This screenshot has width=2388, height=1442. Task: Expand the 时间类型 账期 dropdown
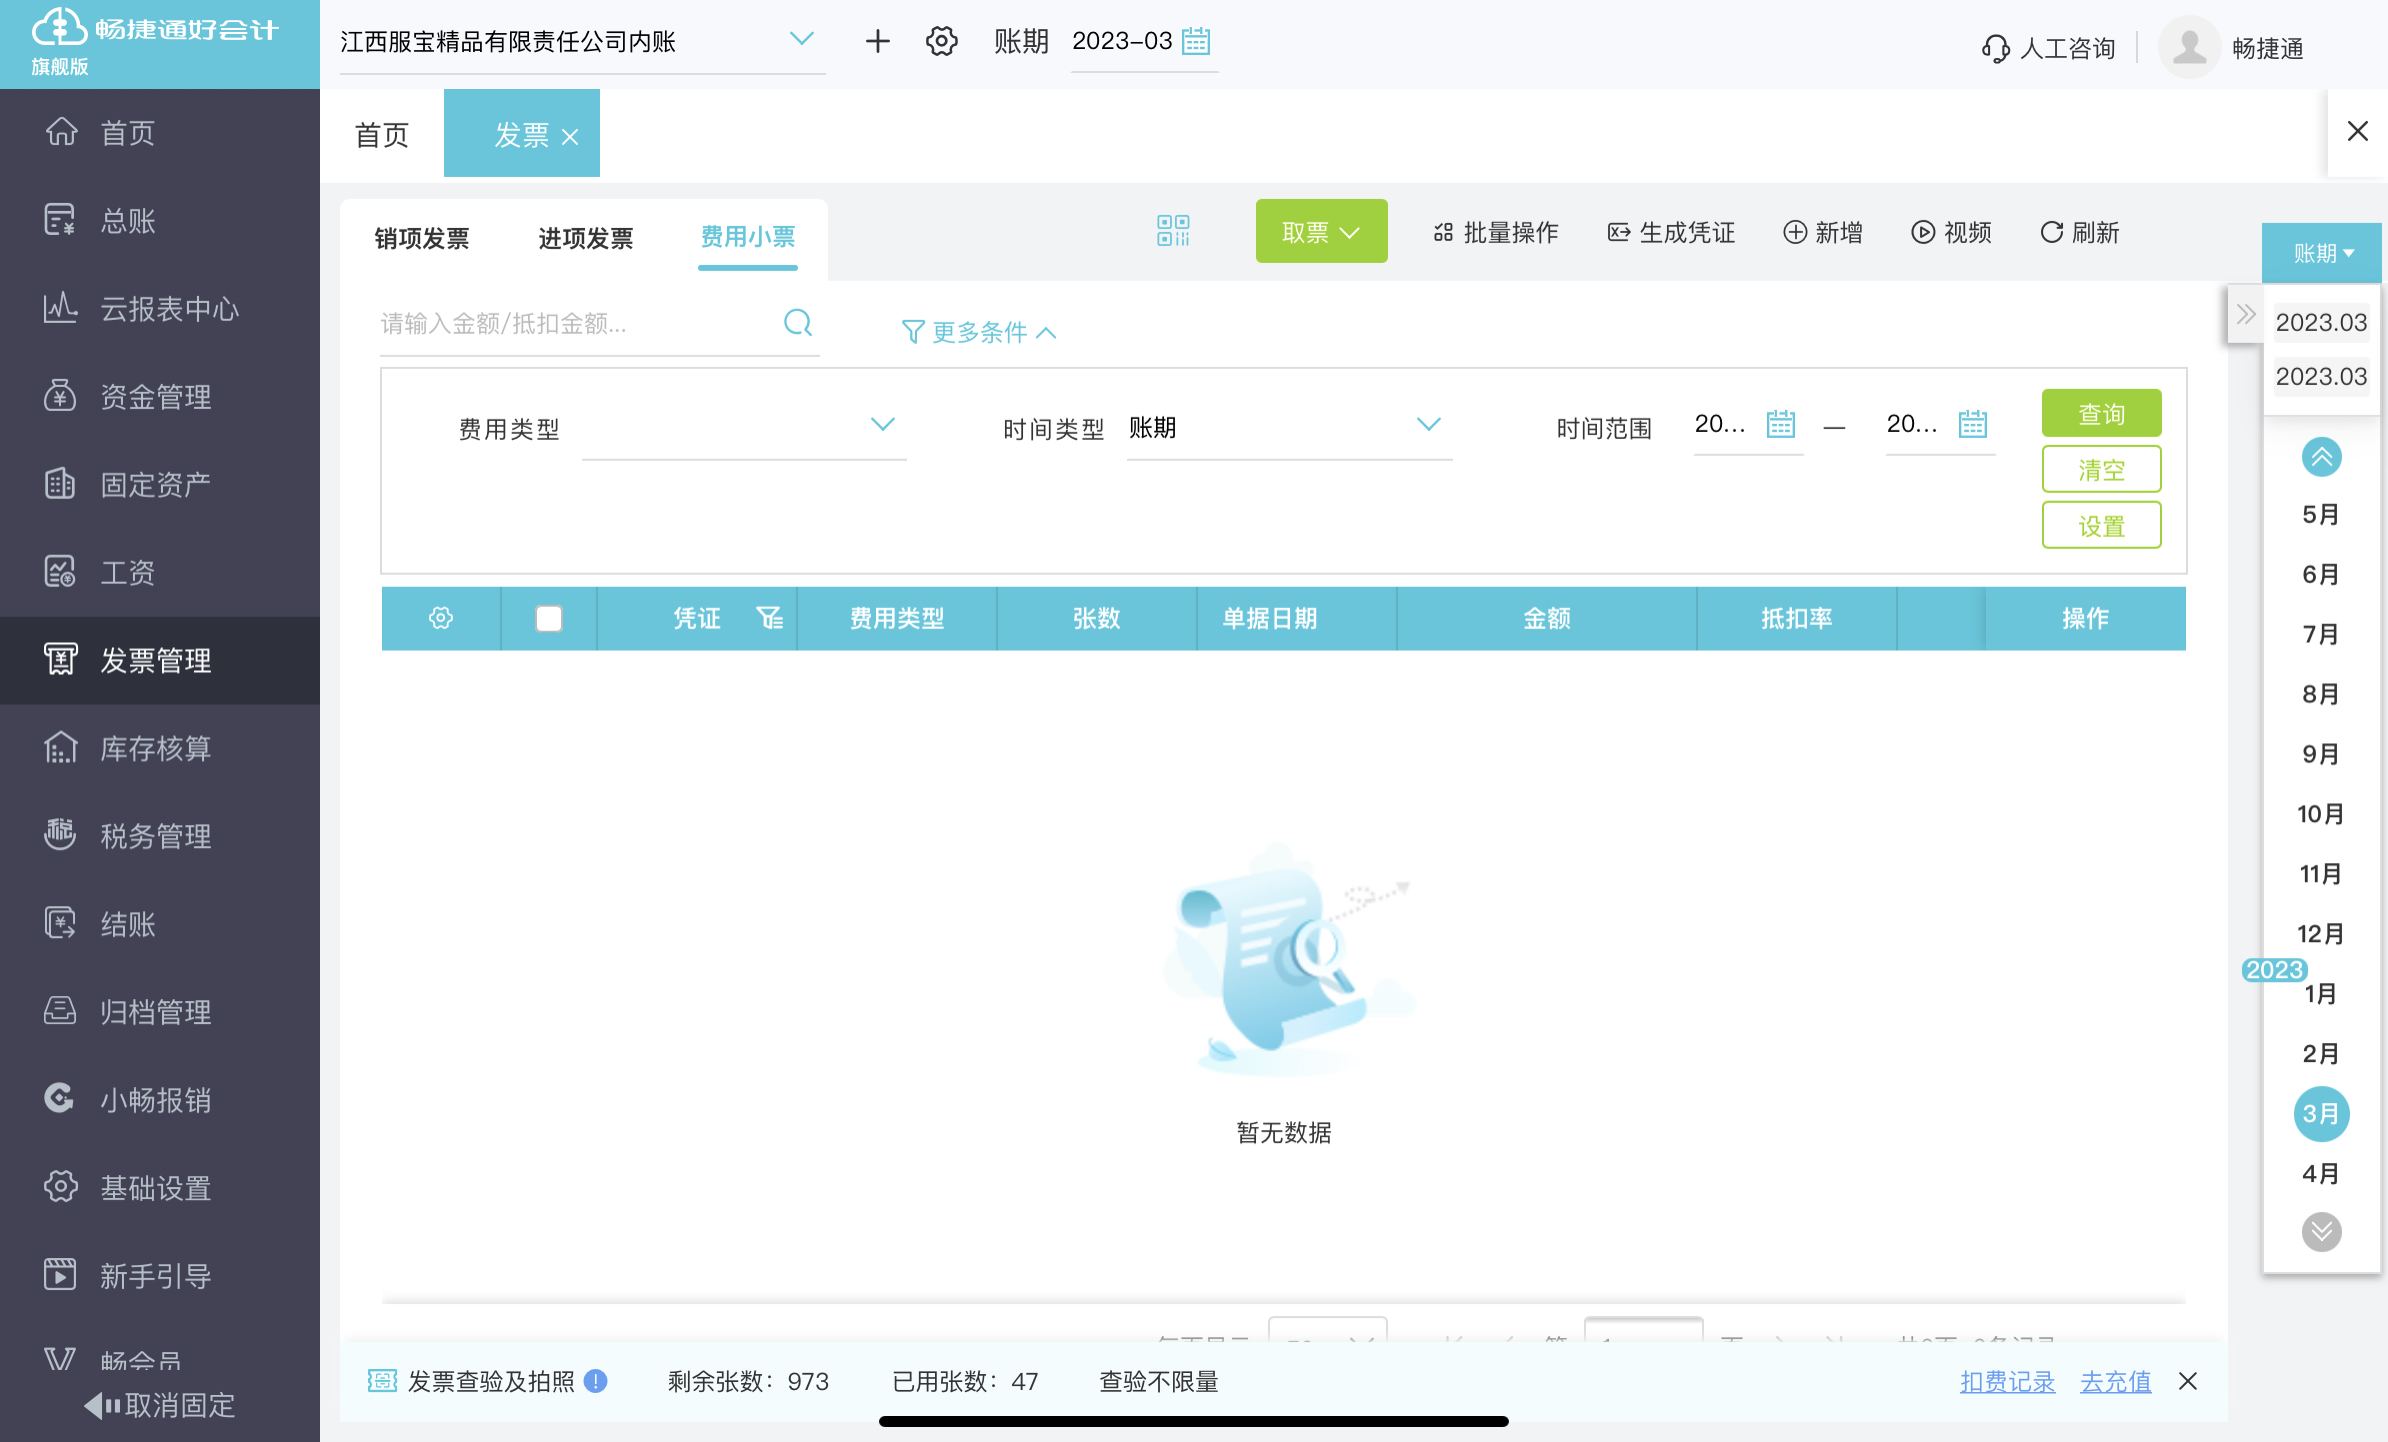[1429, 427]
